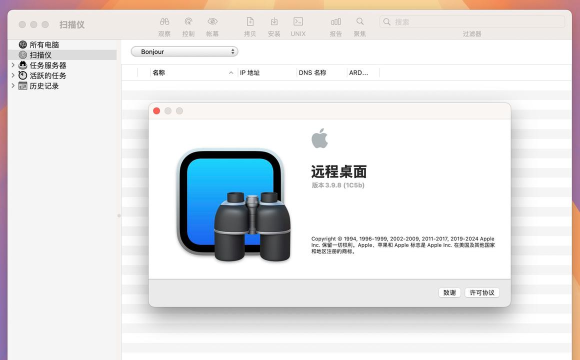580x360 pixels.
Task: Select 任务服务器 in the sidebar
Action: pos(62,65)
